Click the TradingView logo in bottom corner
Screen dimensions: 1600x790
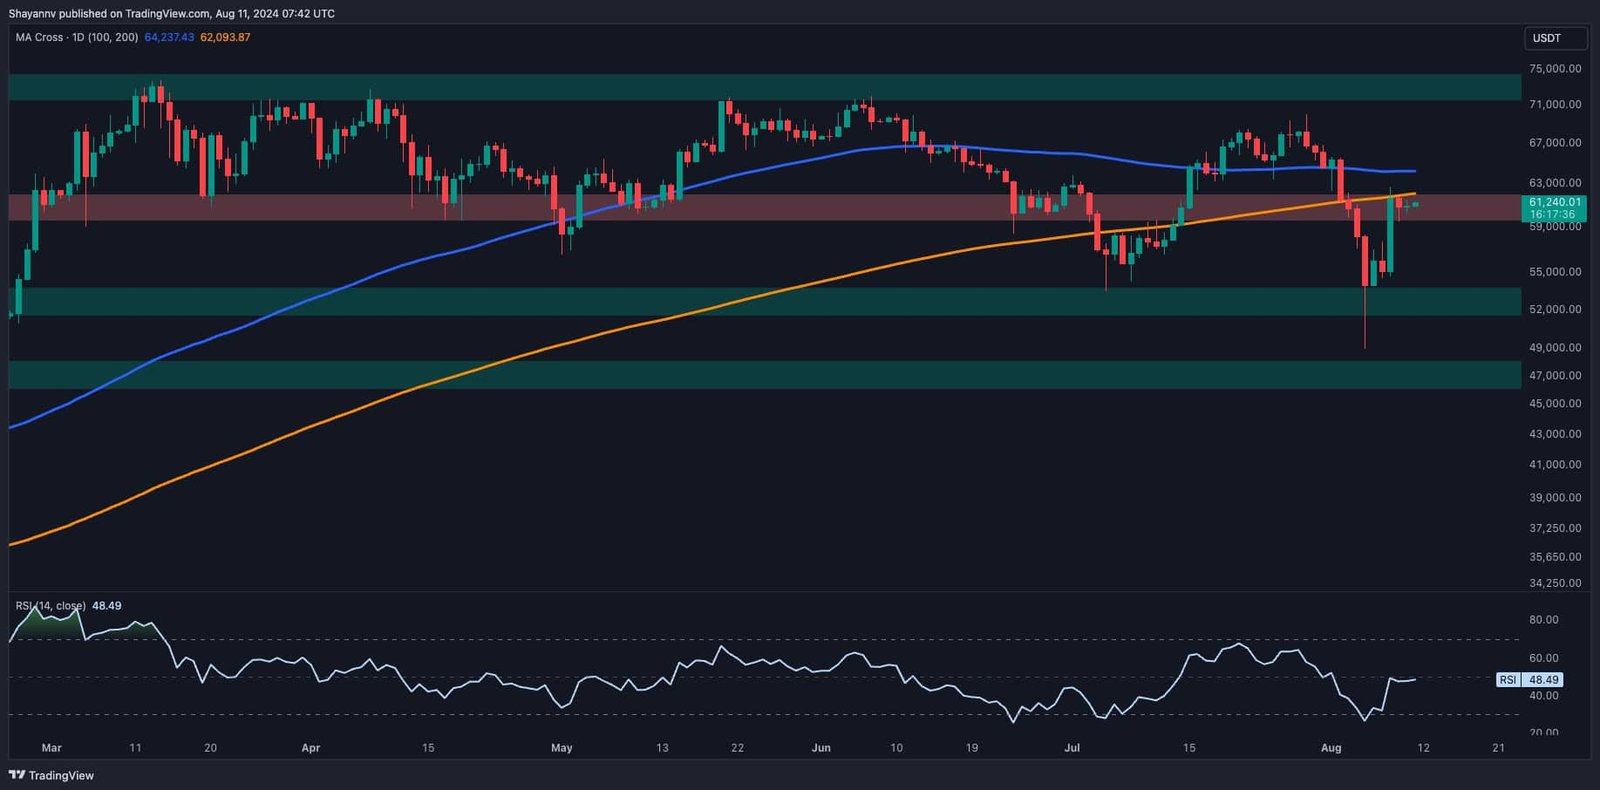coord(51,775)
